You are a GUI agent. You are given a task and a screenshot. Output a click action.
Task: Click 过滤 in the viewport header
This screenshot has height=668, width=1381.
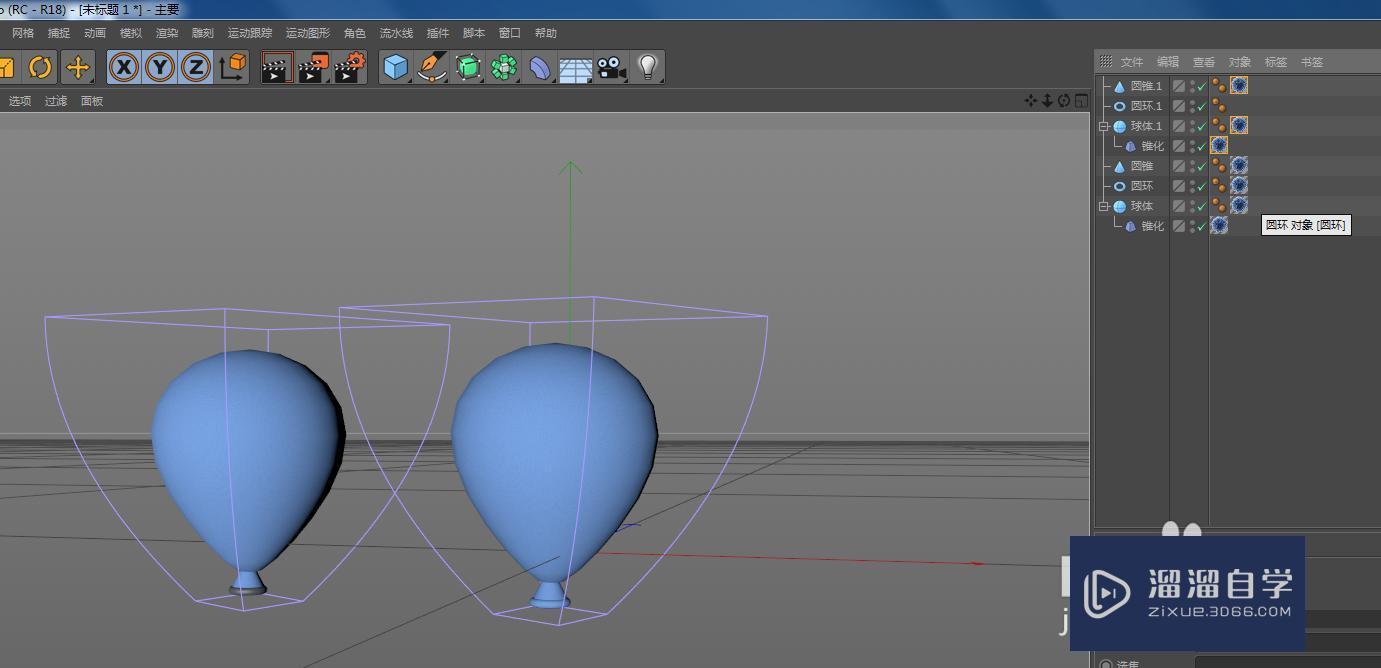coord(55,101)
